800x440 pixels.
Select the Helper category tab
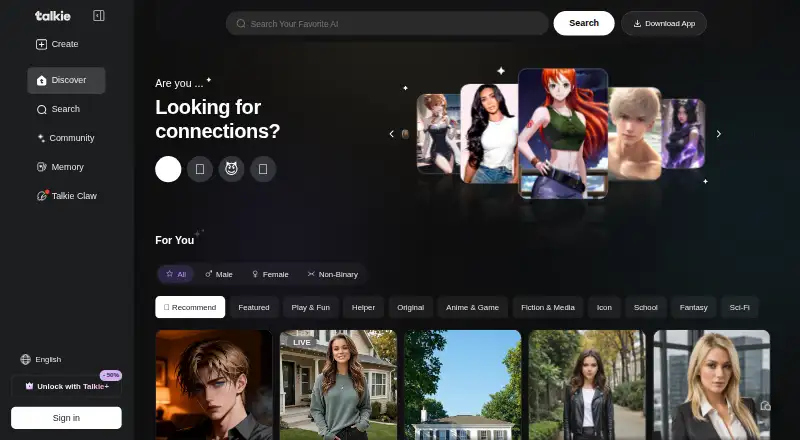click(x=363, y=307)
